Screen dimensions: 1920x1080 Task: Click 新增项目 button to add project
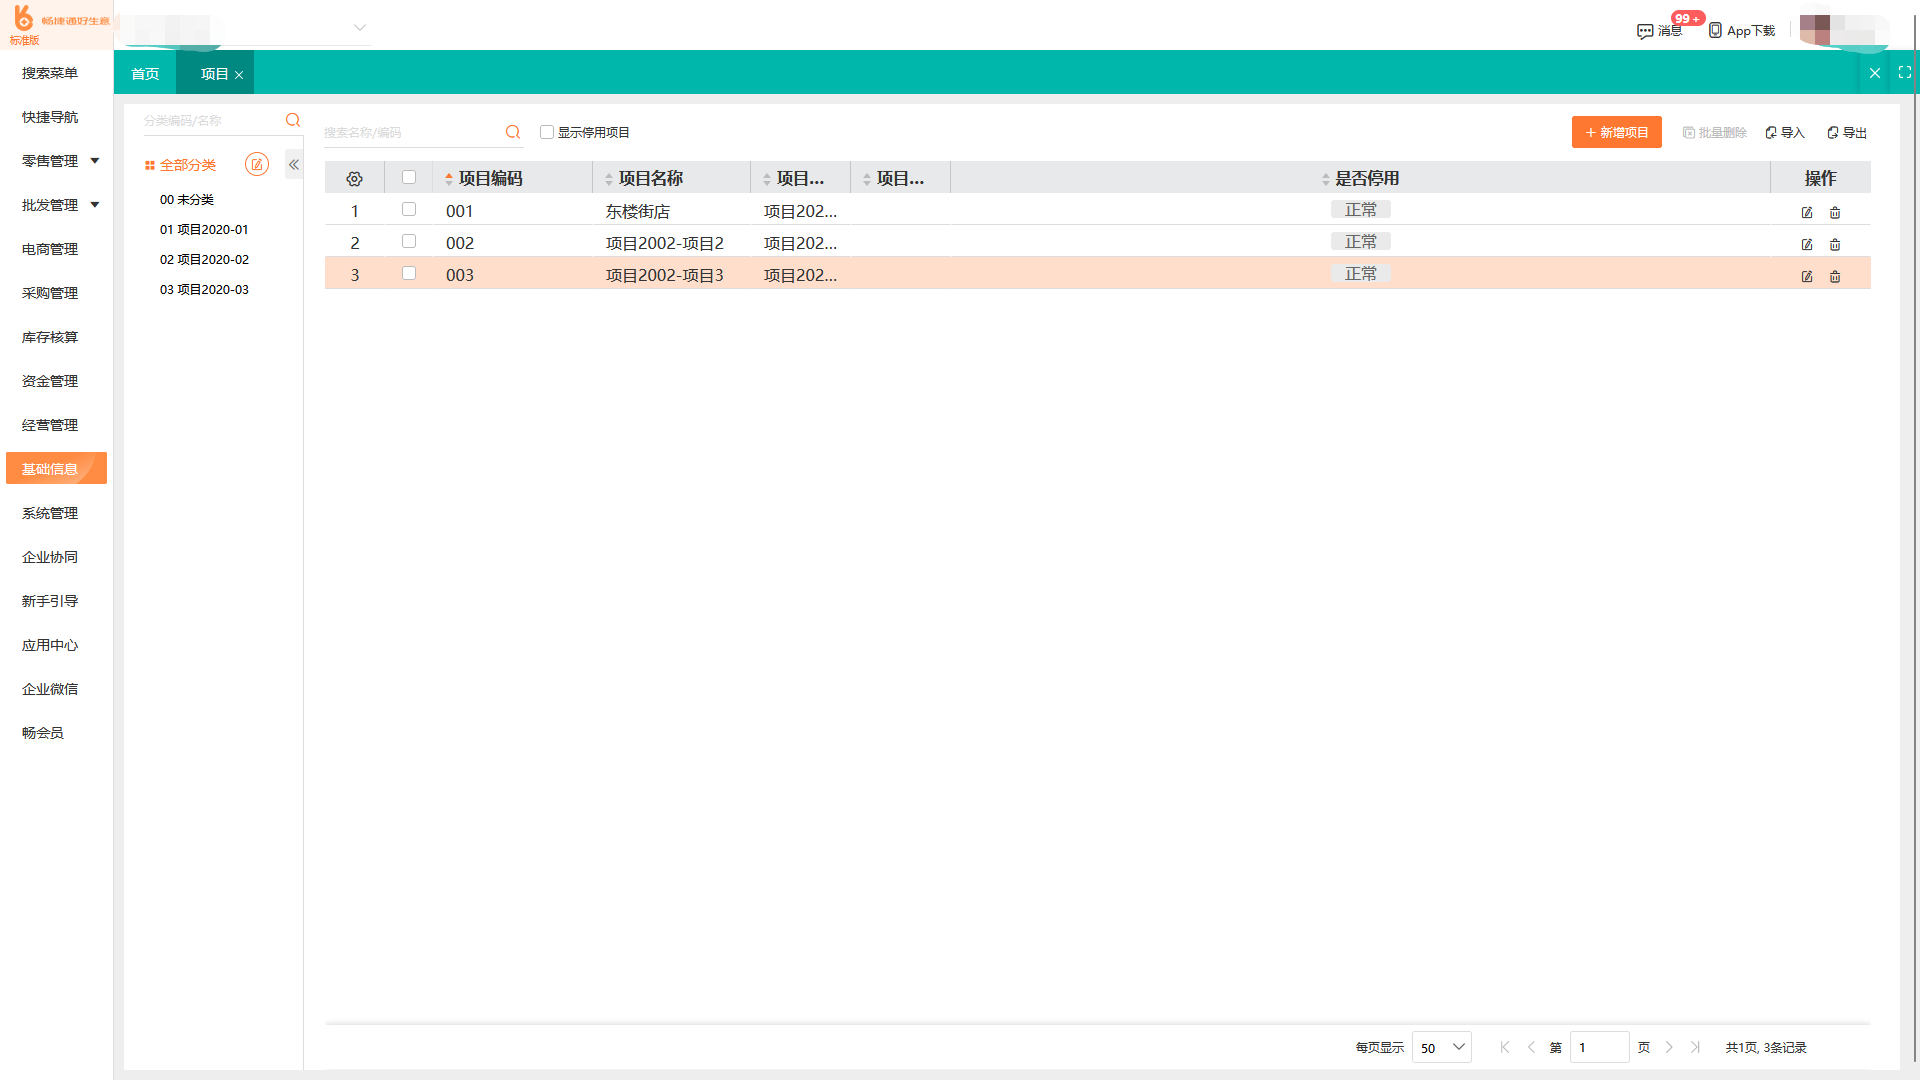[x=1615, y=131]
